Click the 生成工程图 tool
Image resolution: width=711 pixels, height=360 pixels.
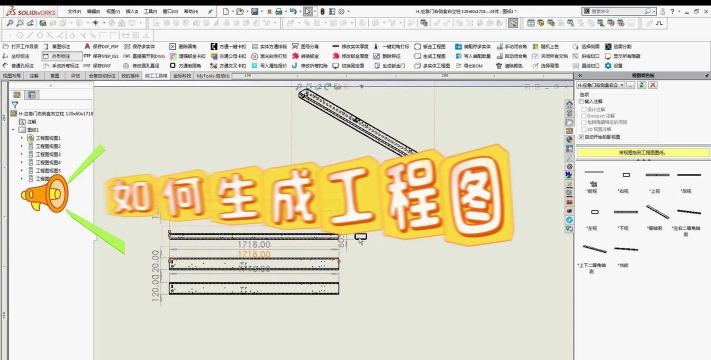[x=430, y=56]
